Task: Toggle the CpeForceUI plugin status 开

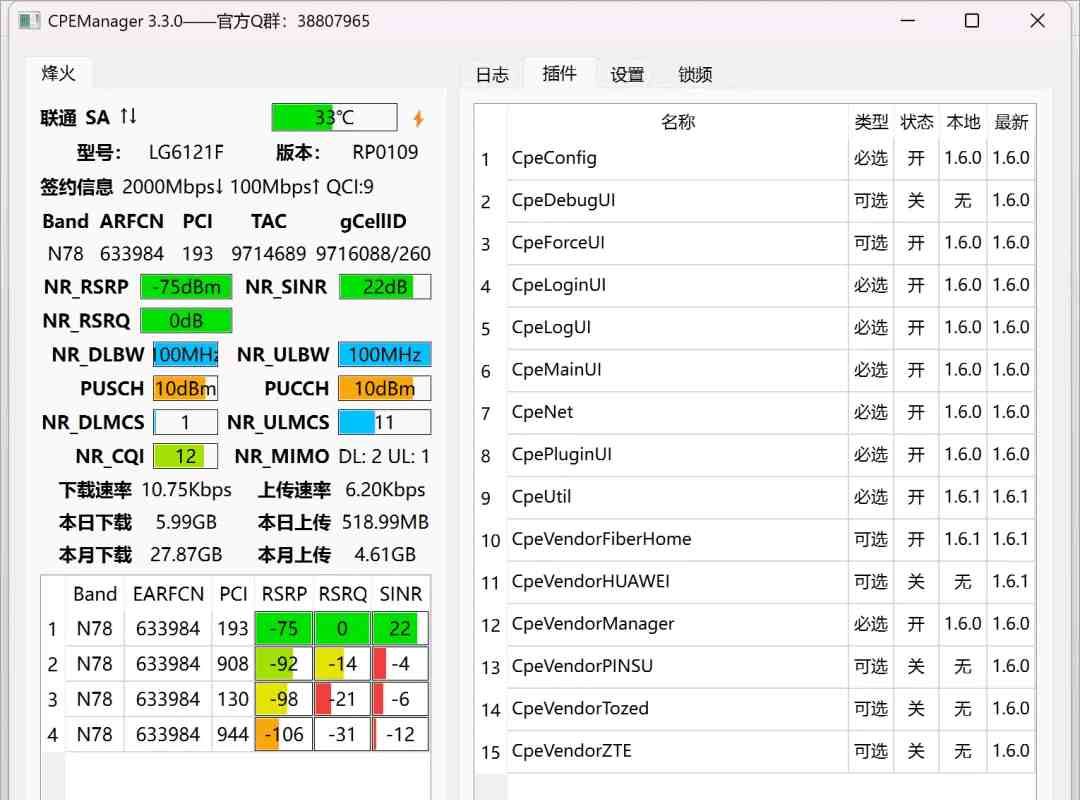Action: [x=915, y=243]
